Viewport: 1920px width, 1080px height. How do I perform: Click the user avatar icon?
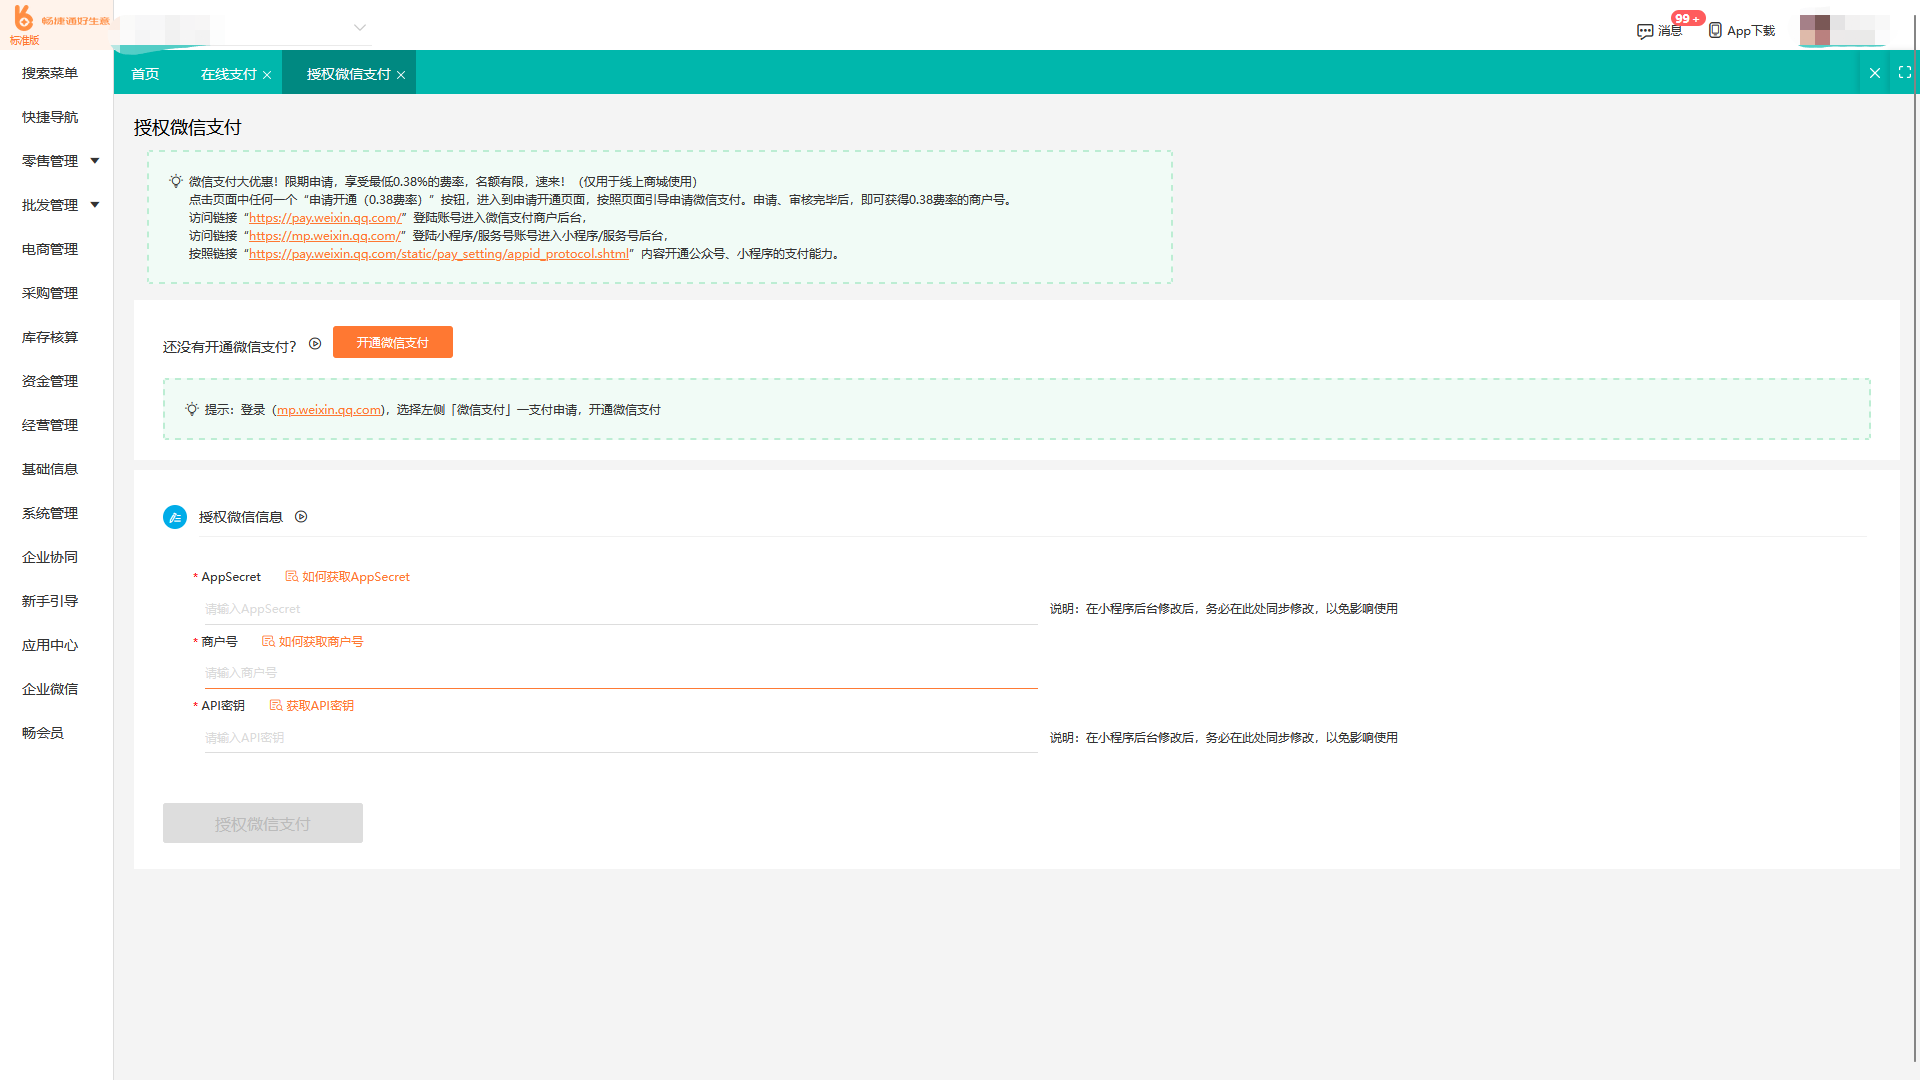1817,28
